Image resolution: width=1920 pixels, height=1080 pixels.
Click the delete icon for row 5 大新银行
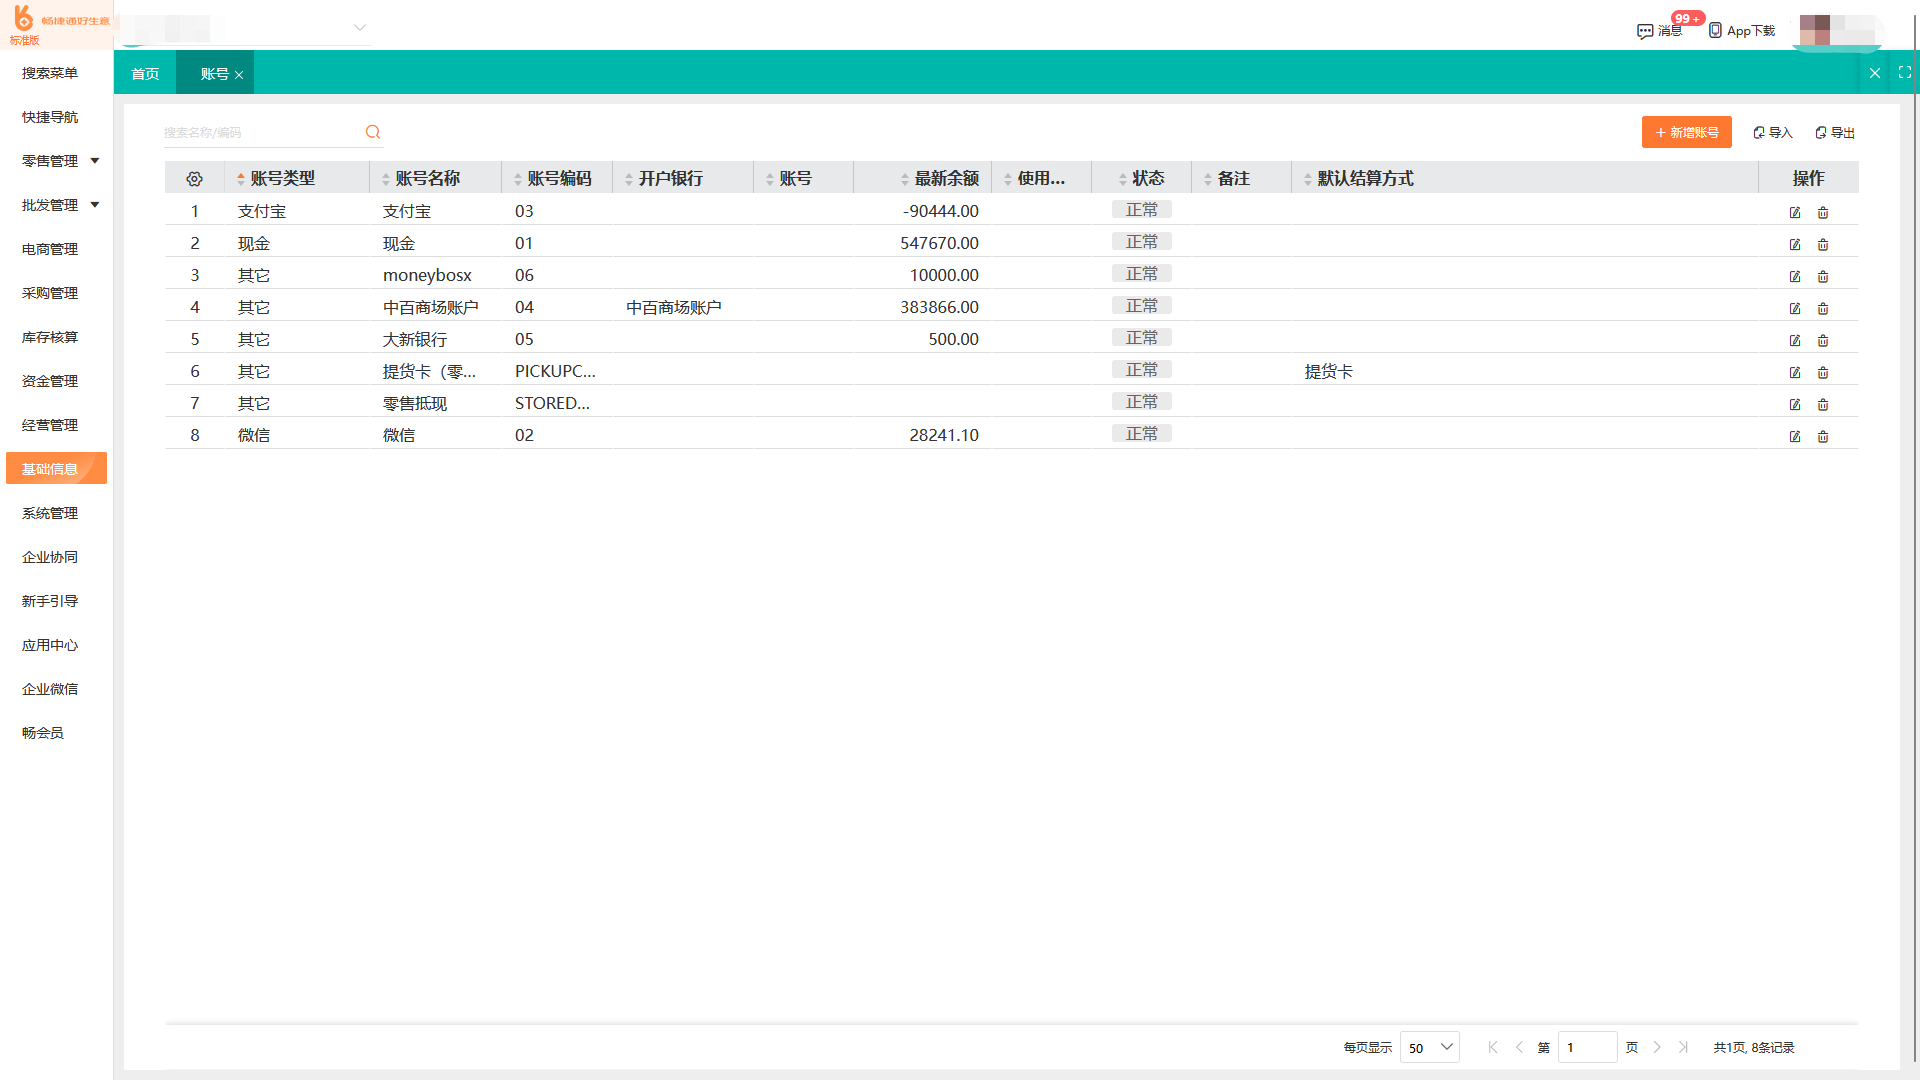[x=1822, y=339]
